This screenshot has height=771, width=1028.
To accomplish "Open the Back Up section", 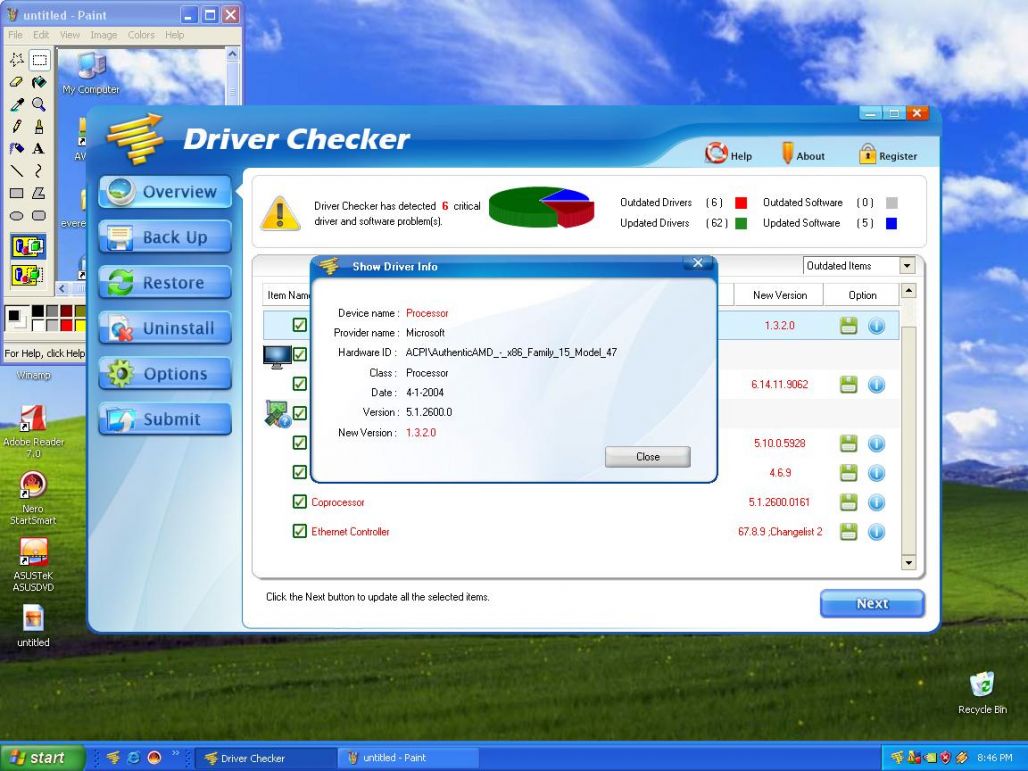I will point(165,238).
